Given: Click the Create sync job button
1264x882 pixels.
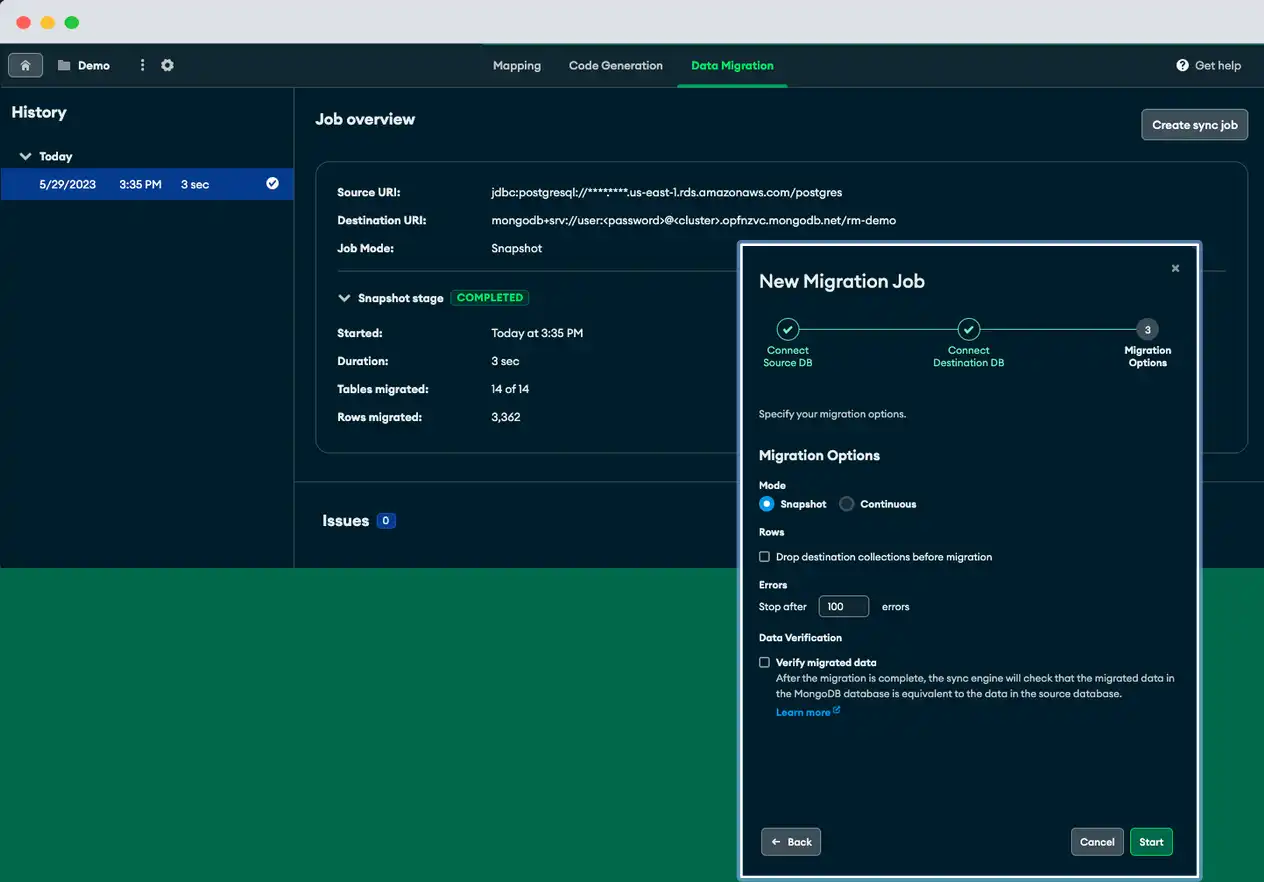Looking at the screenshot, I should tap(1194, 124).
